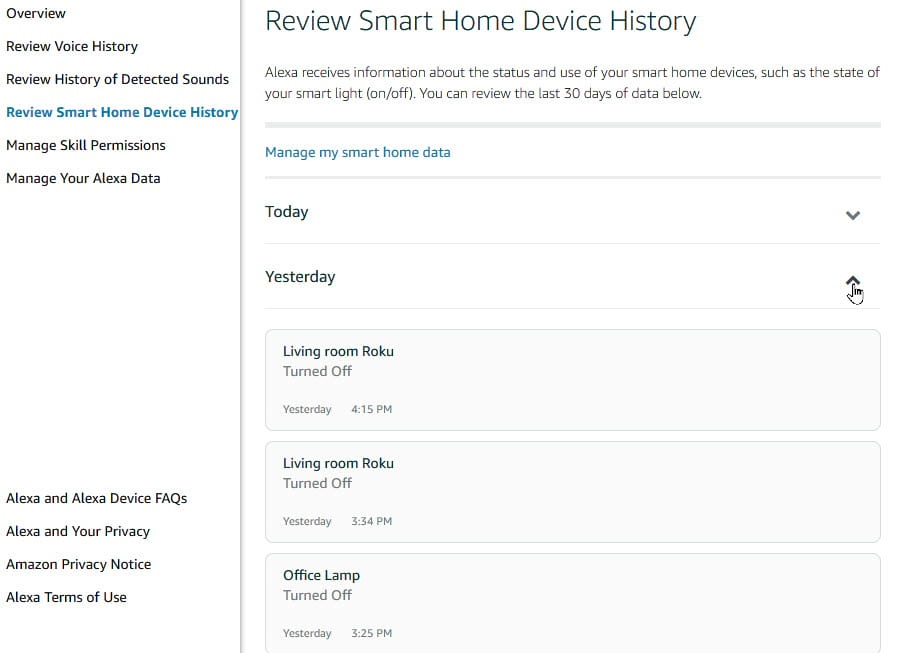Select the Living room Roku 4:15 PM entry
This screenshot has width=912, height=653.
coord(572,380)
